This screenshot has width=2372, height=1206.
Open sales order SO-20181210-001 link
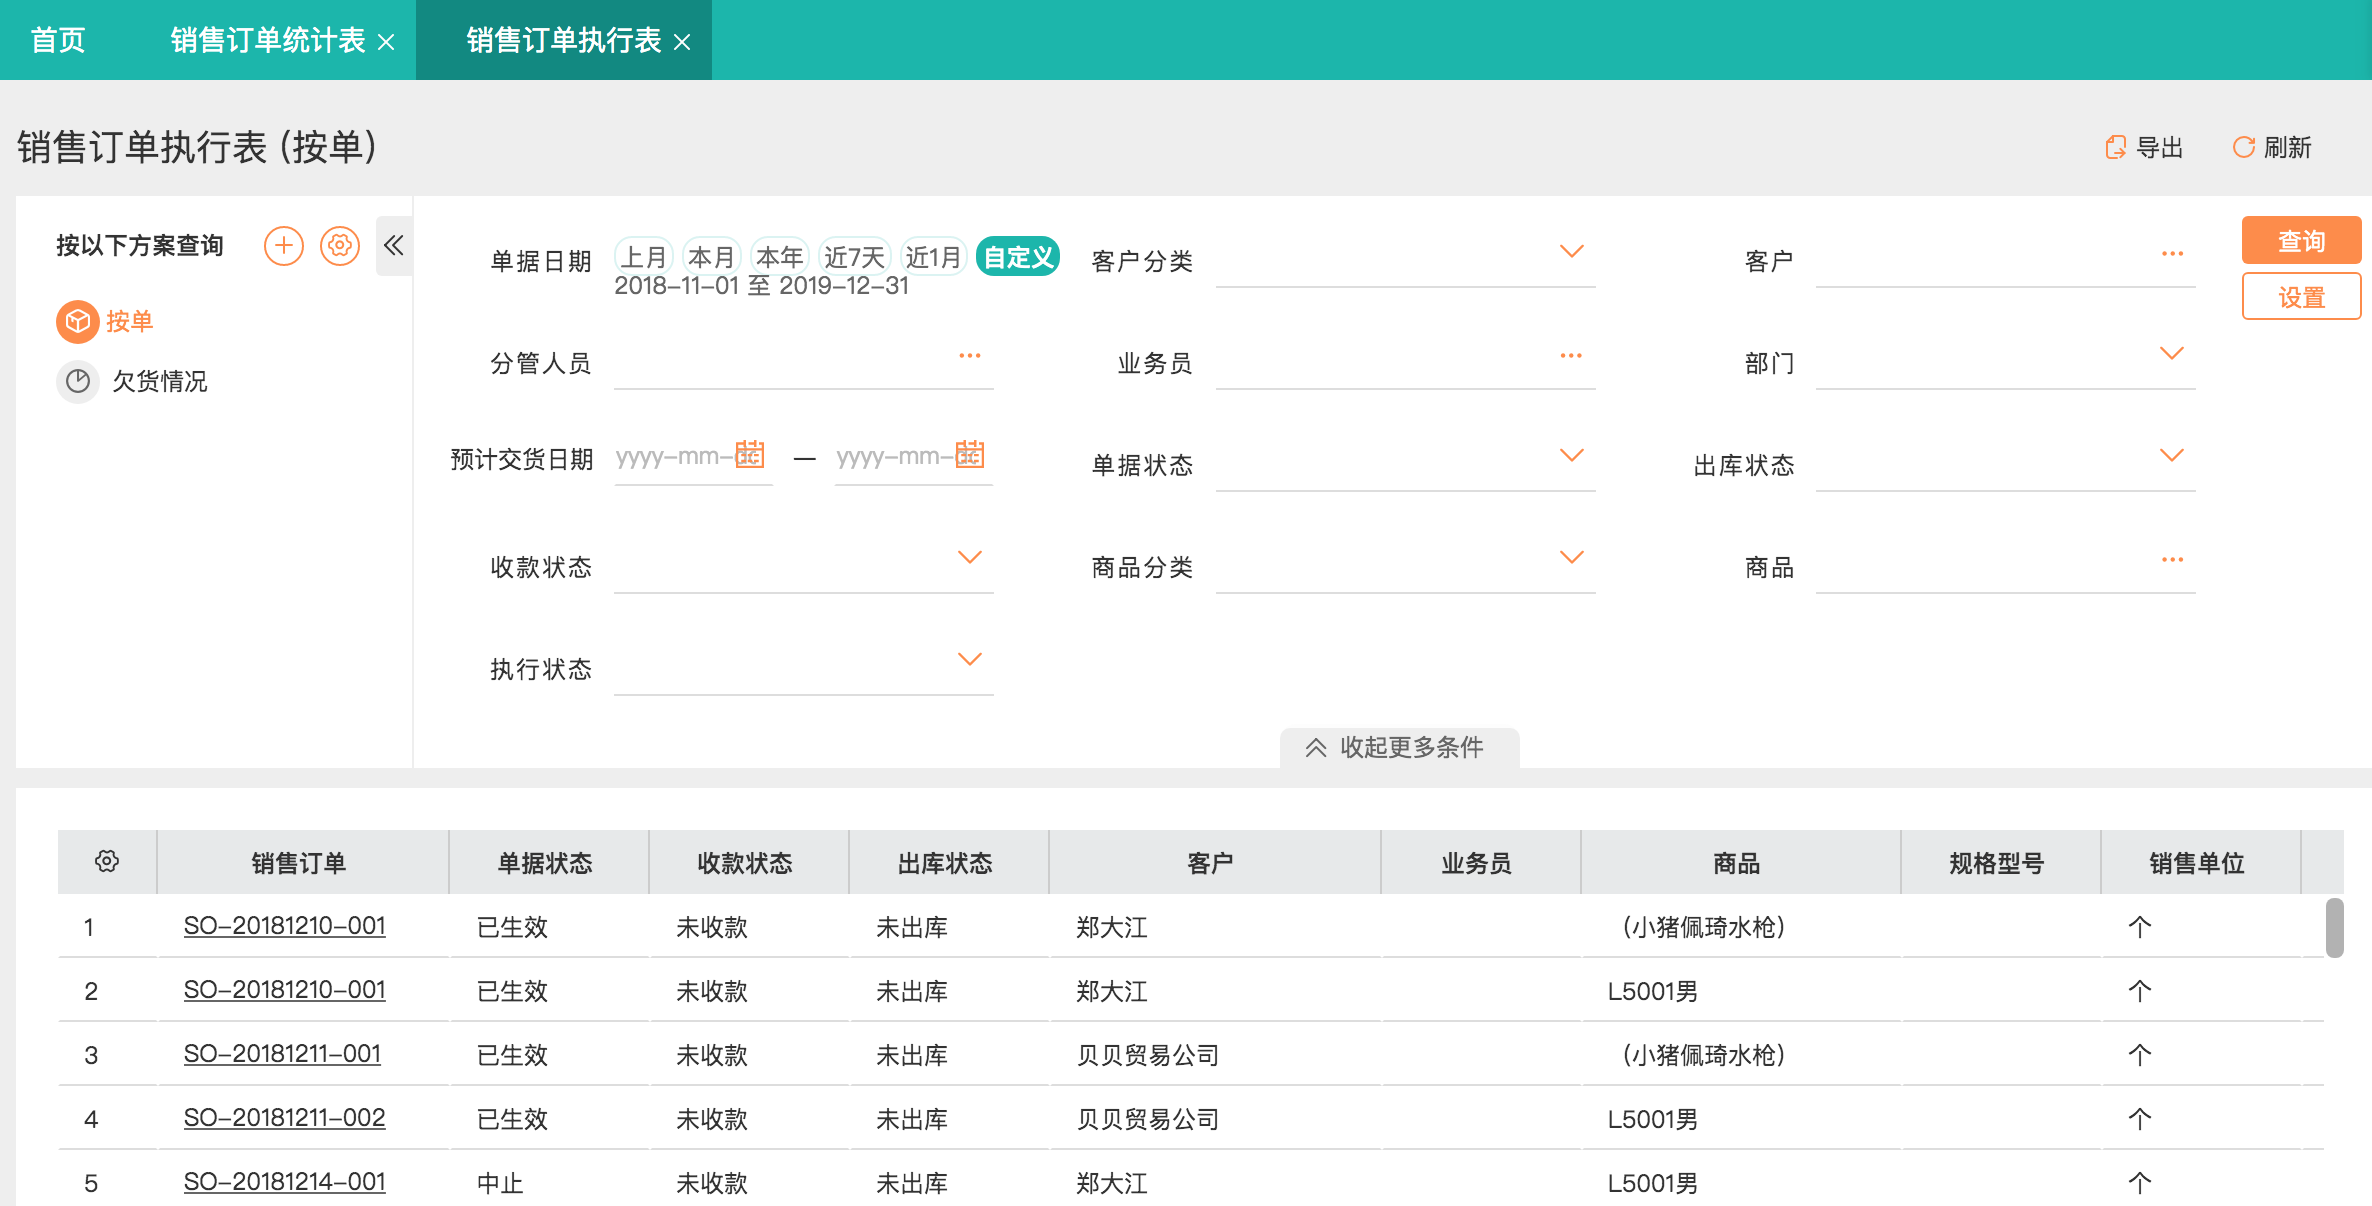click(x=282, y=926)
